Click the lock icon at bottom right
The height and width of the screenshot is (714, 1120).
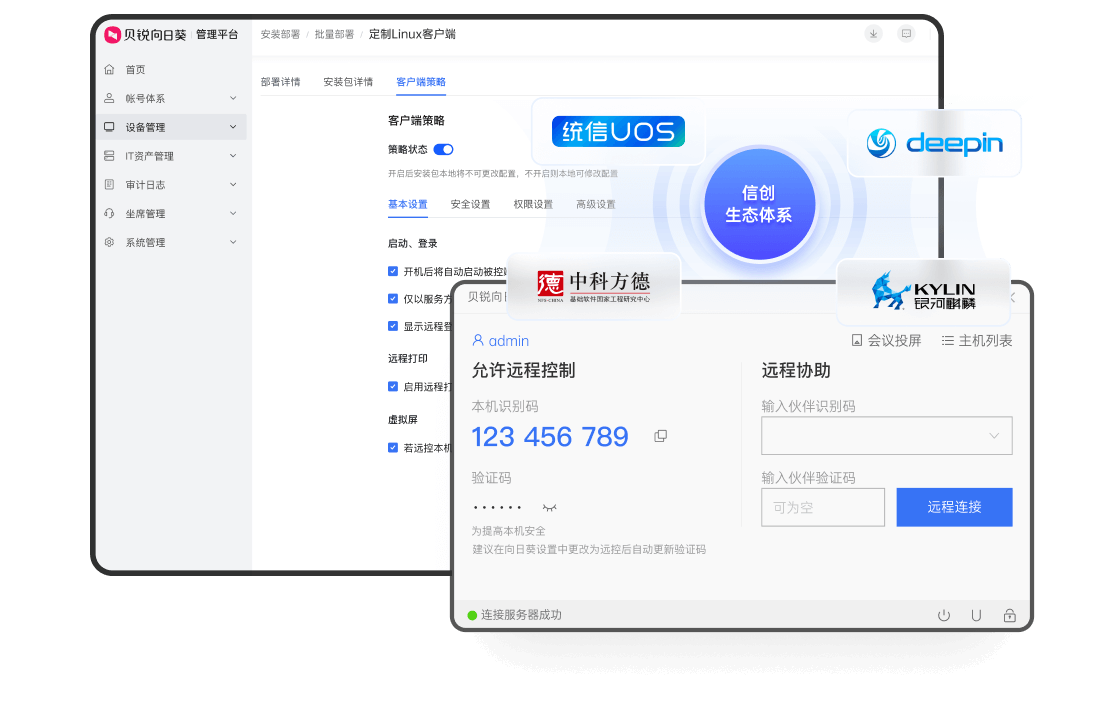click(1009, 615)
